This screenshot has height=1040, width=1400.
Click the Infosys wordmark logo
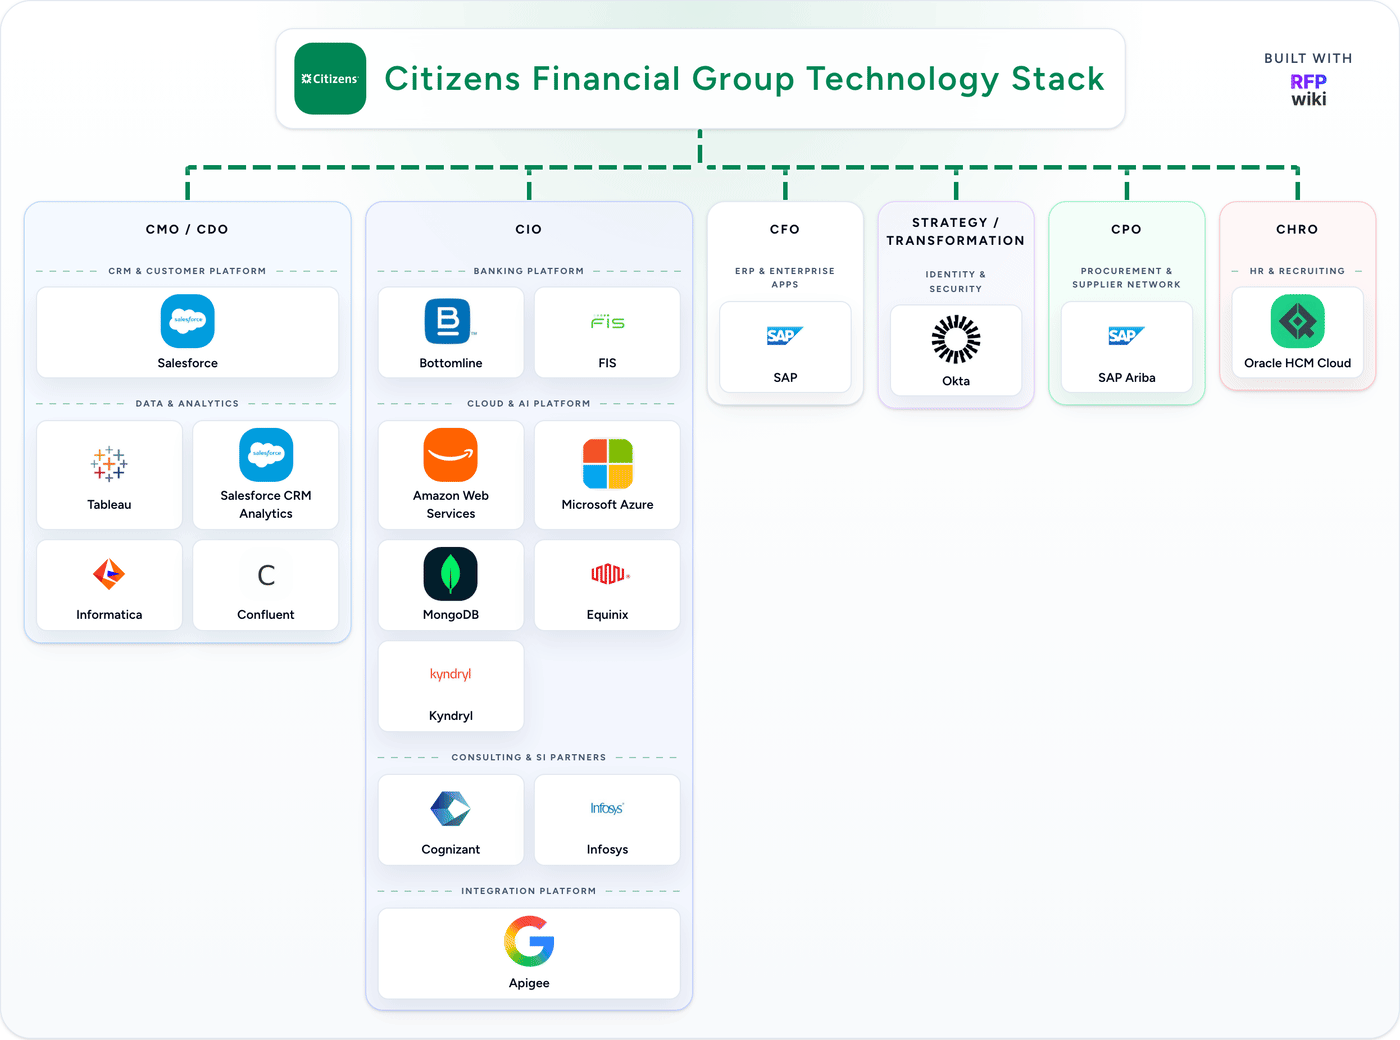[607, 808]
